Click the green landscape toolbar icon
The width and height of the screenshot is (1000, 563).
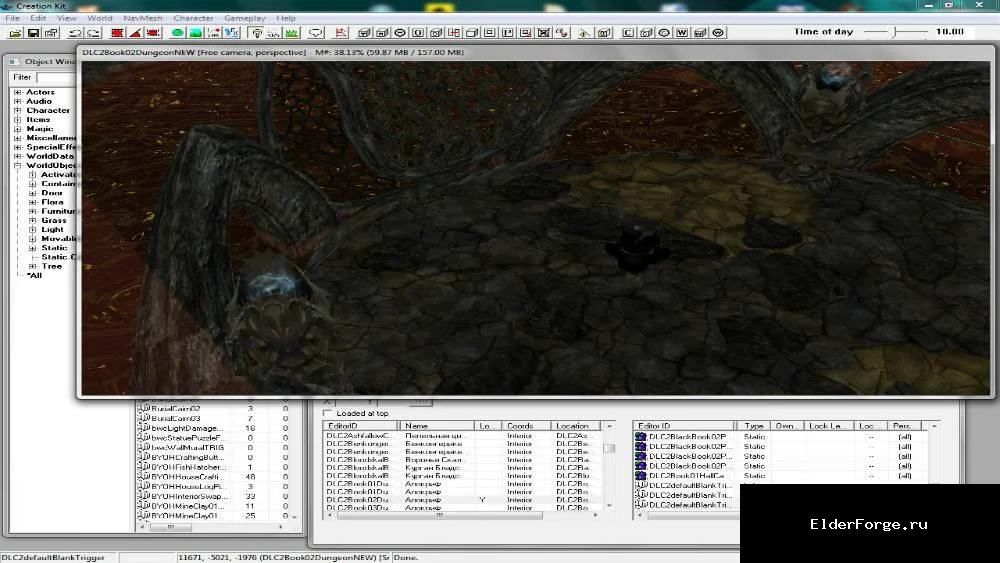click(x=196, y=33)
